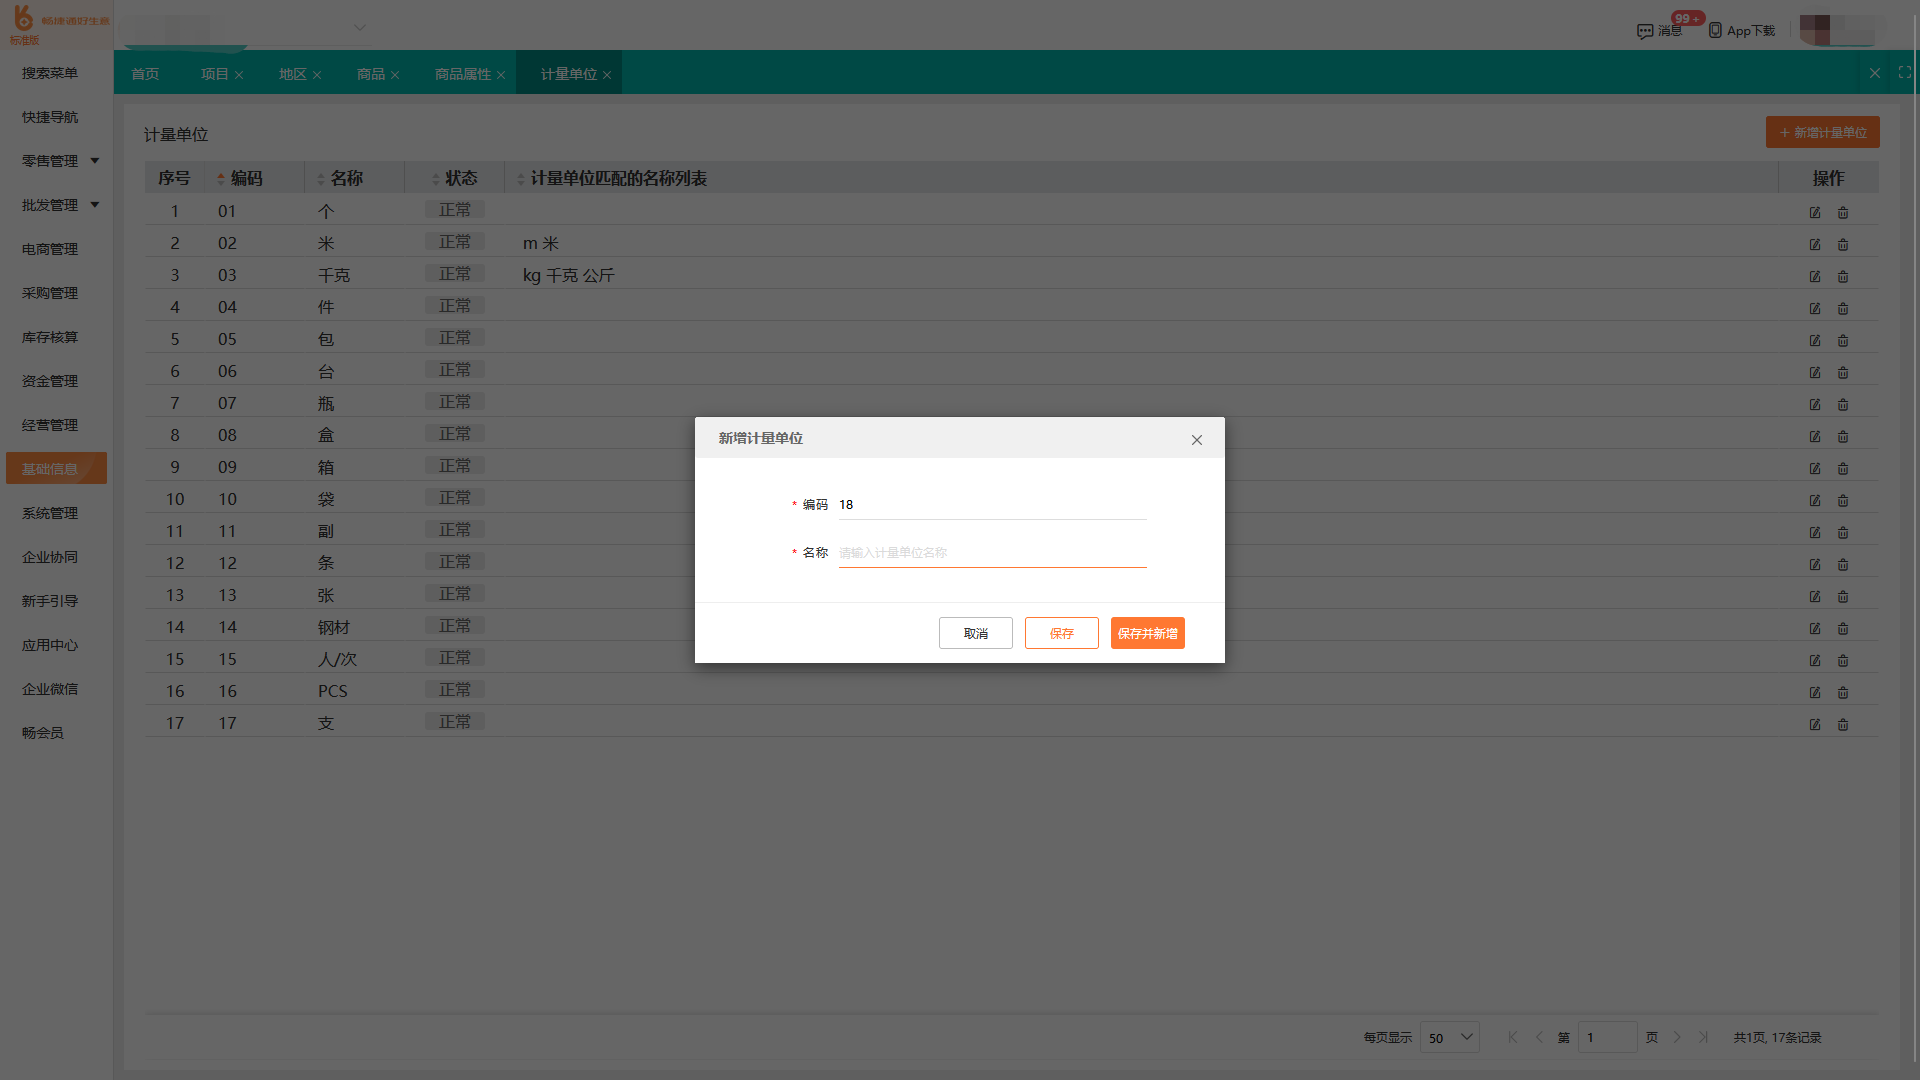Click the new计量单位 add button
Screen dimensions: 1920x1080
coord(1822,132)
